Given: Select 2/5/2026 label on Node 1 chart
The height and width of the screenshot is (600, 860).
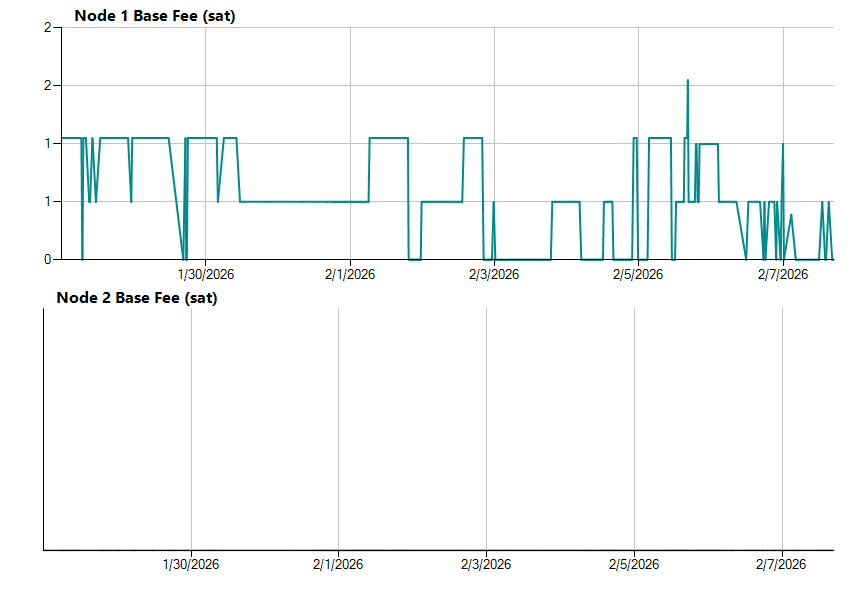Looking at the screenshot, I should pyautogui.click(x=638, y=274).
